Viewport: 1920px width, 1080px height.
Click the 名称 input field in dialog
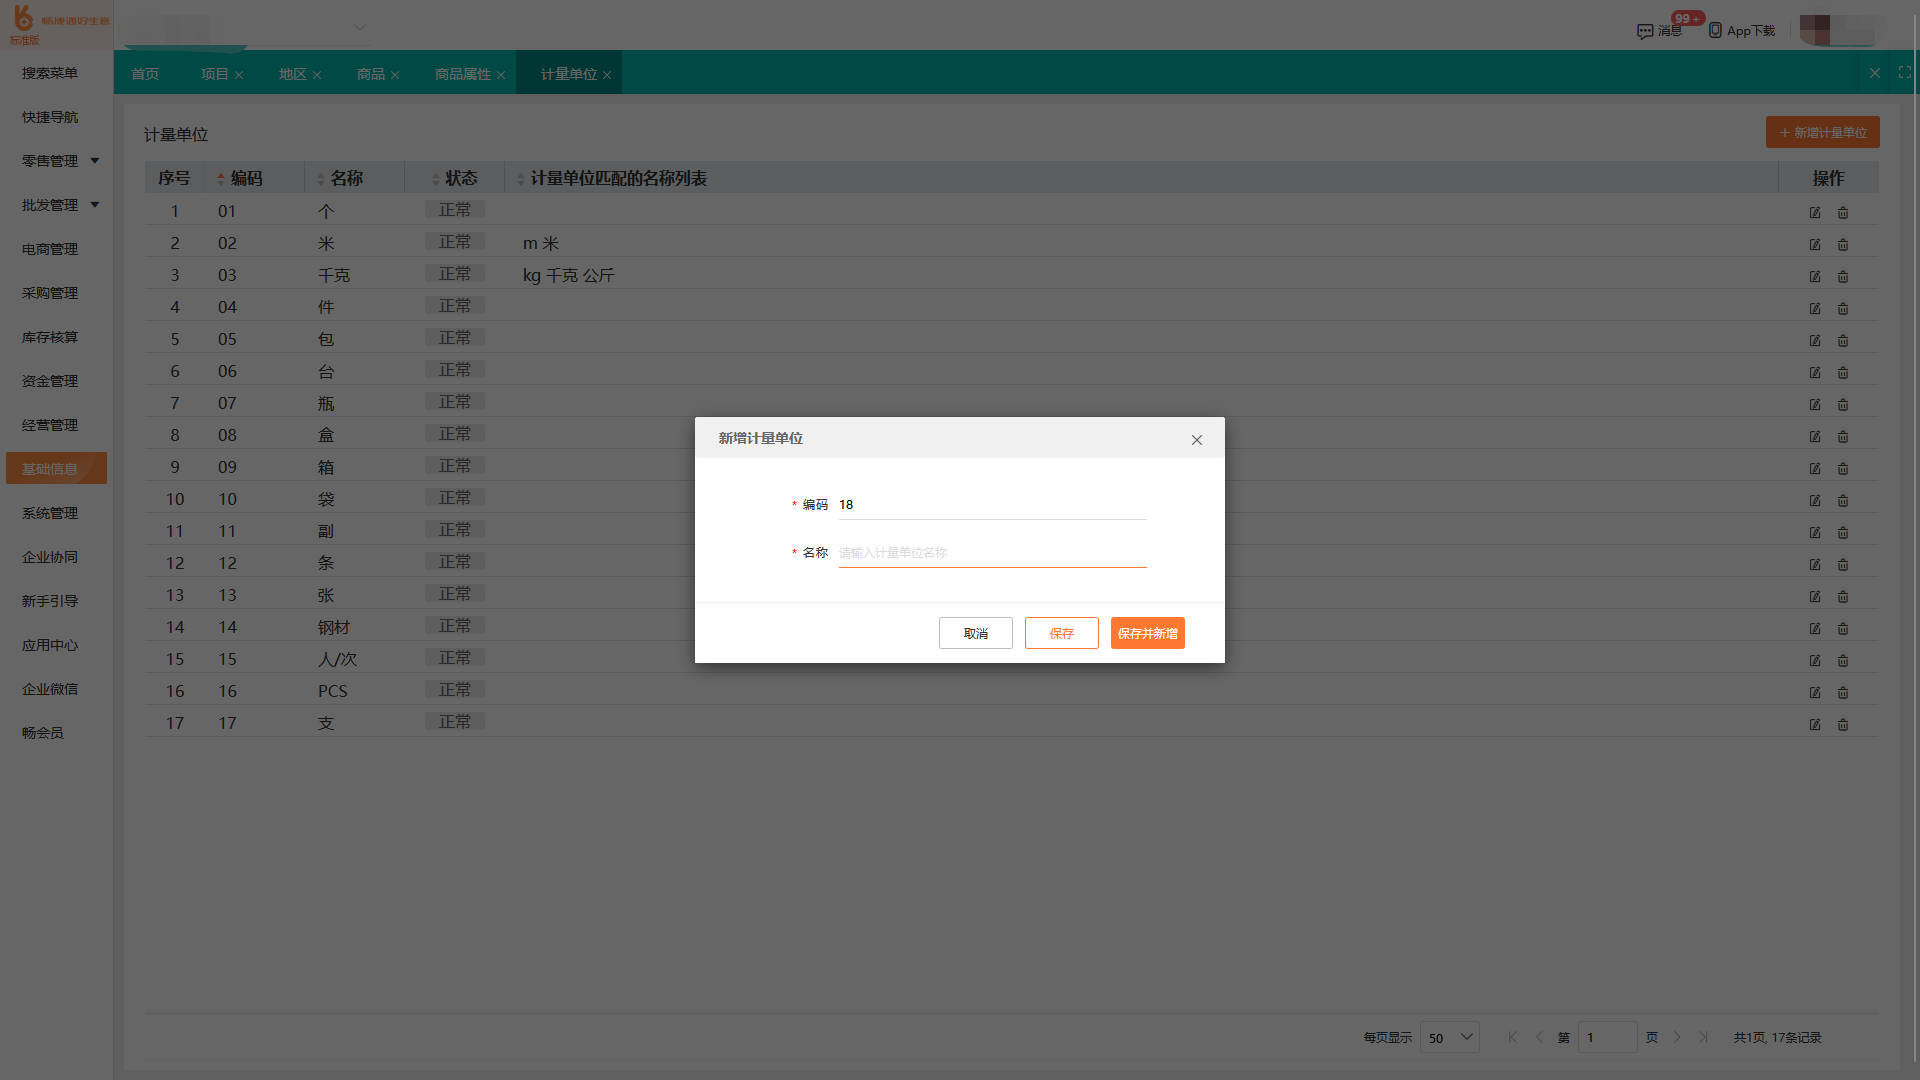990,551
